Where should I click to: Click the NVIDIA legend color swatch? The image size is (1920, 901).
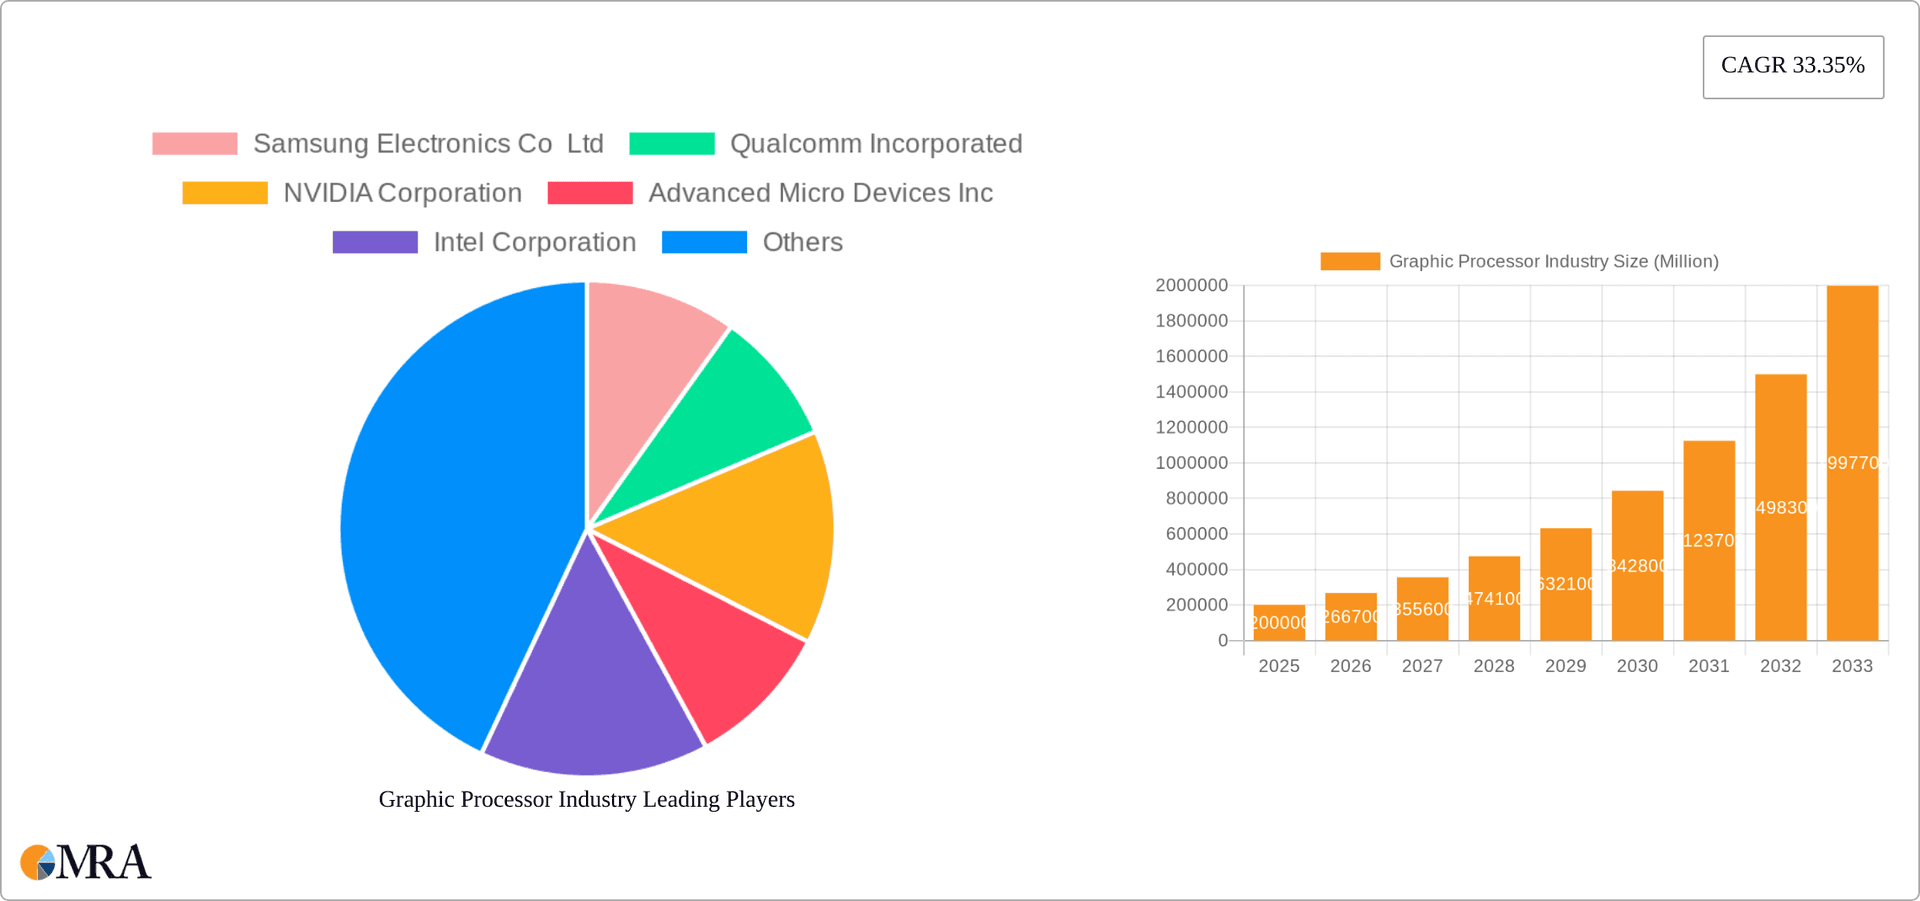(224, 192)
